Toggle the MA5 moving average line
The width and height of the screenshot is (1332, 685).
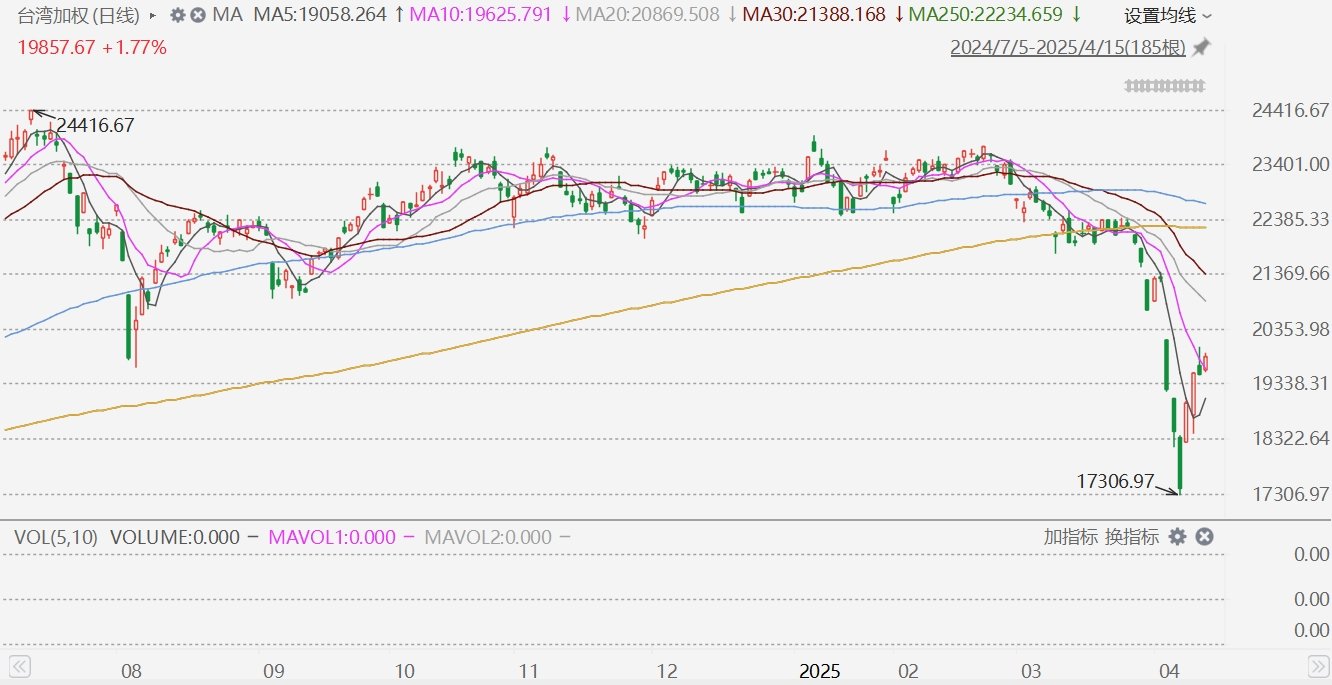(x=319, y=15)
